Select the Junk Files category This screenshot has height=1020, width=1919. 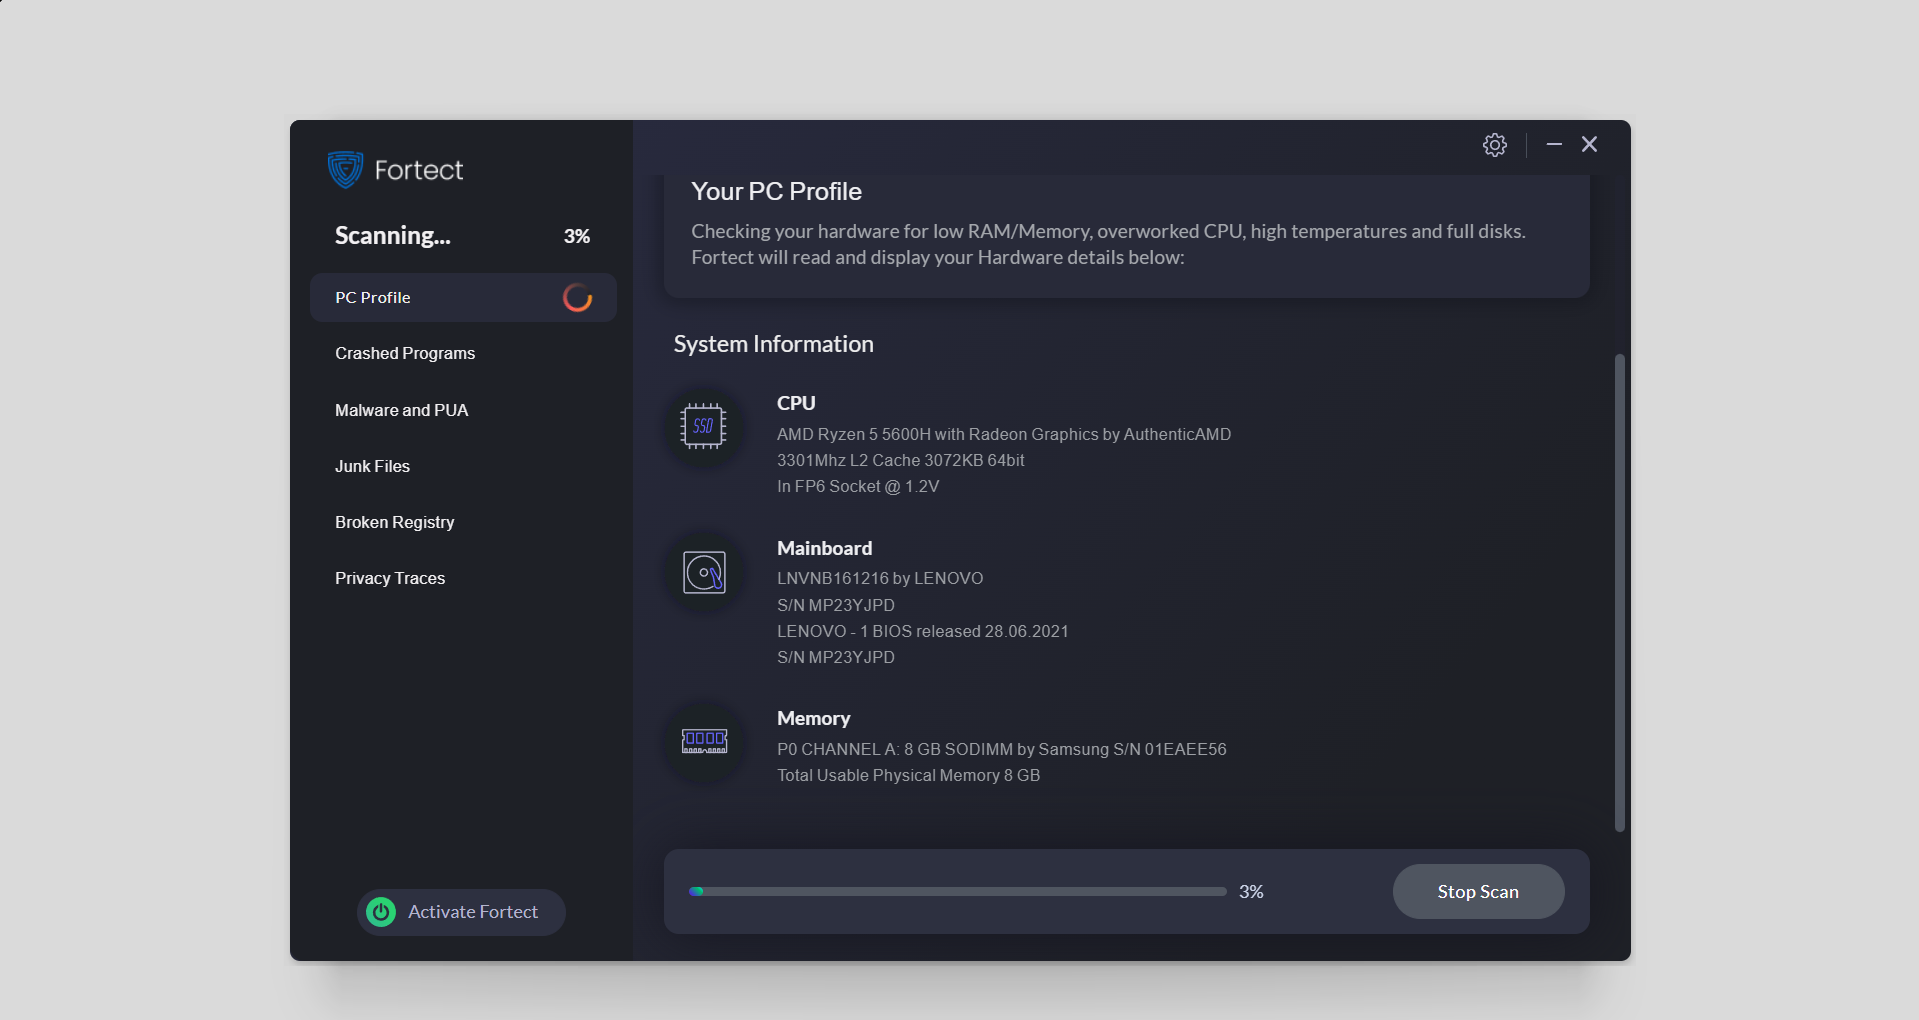[x=372, y=466]
